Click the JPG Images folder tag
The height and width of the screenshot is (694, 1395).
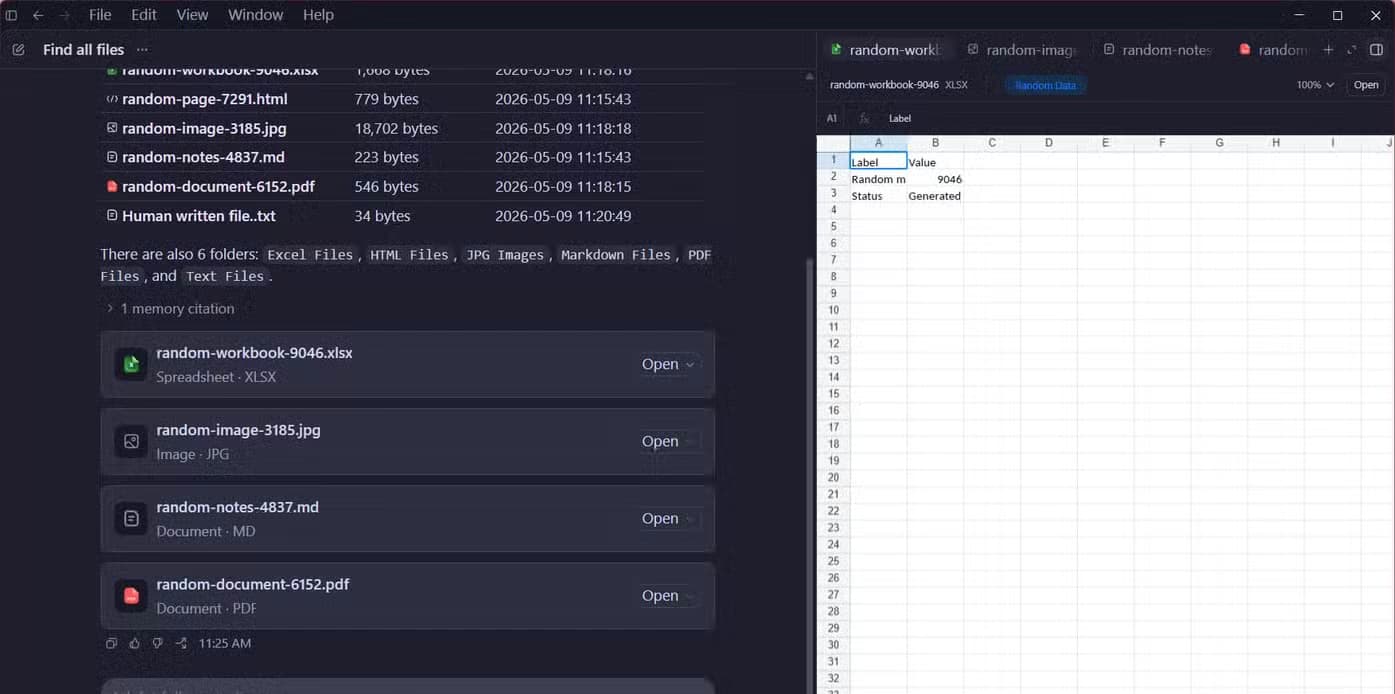pos(505,255)
